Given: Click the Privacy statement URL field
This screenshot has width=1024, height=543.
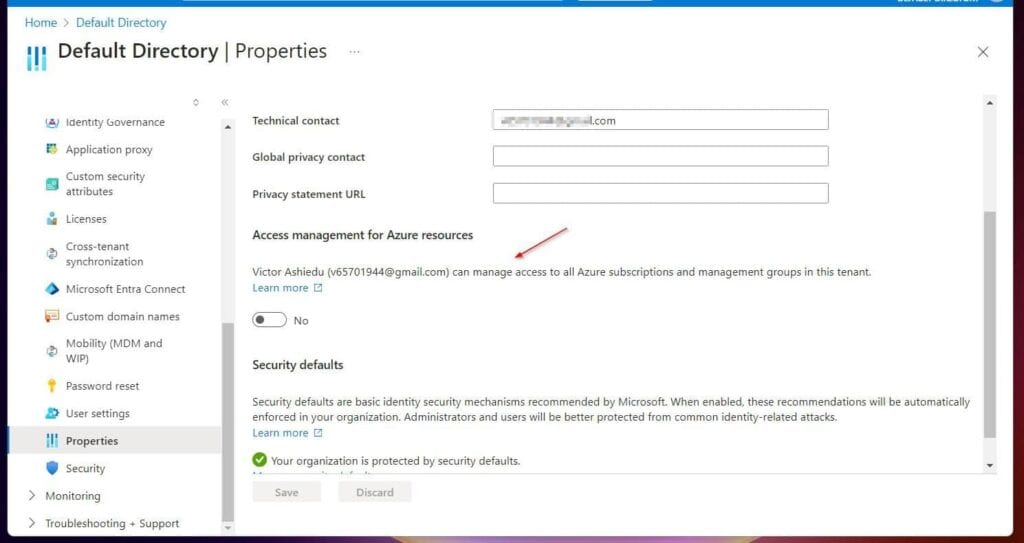Looking at the screenshot, I should click(660, 193).
